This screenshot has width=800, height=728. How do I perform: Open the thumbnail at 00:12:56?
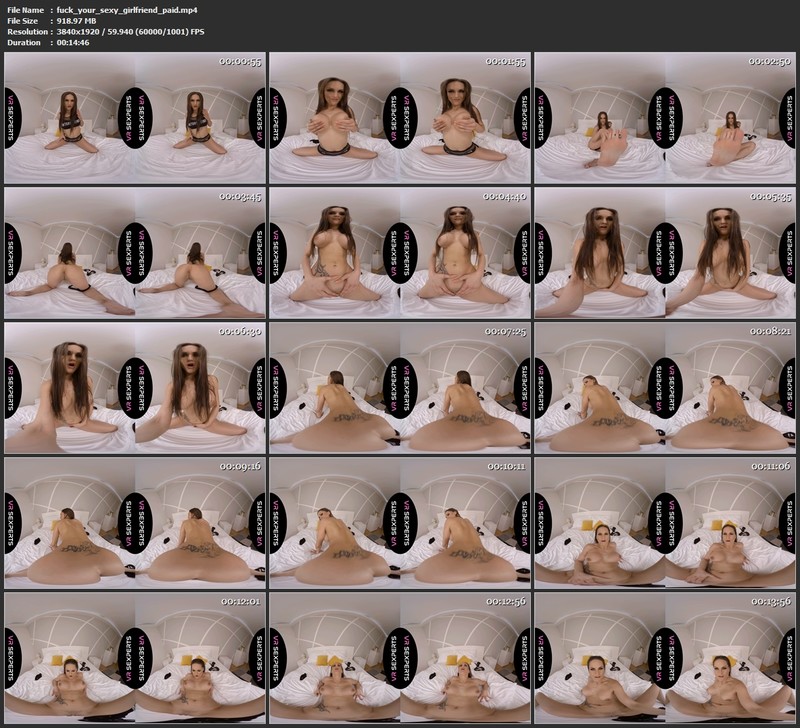(400, 657)
